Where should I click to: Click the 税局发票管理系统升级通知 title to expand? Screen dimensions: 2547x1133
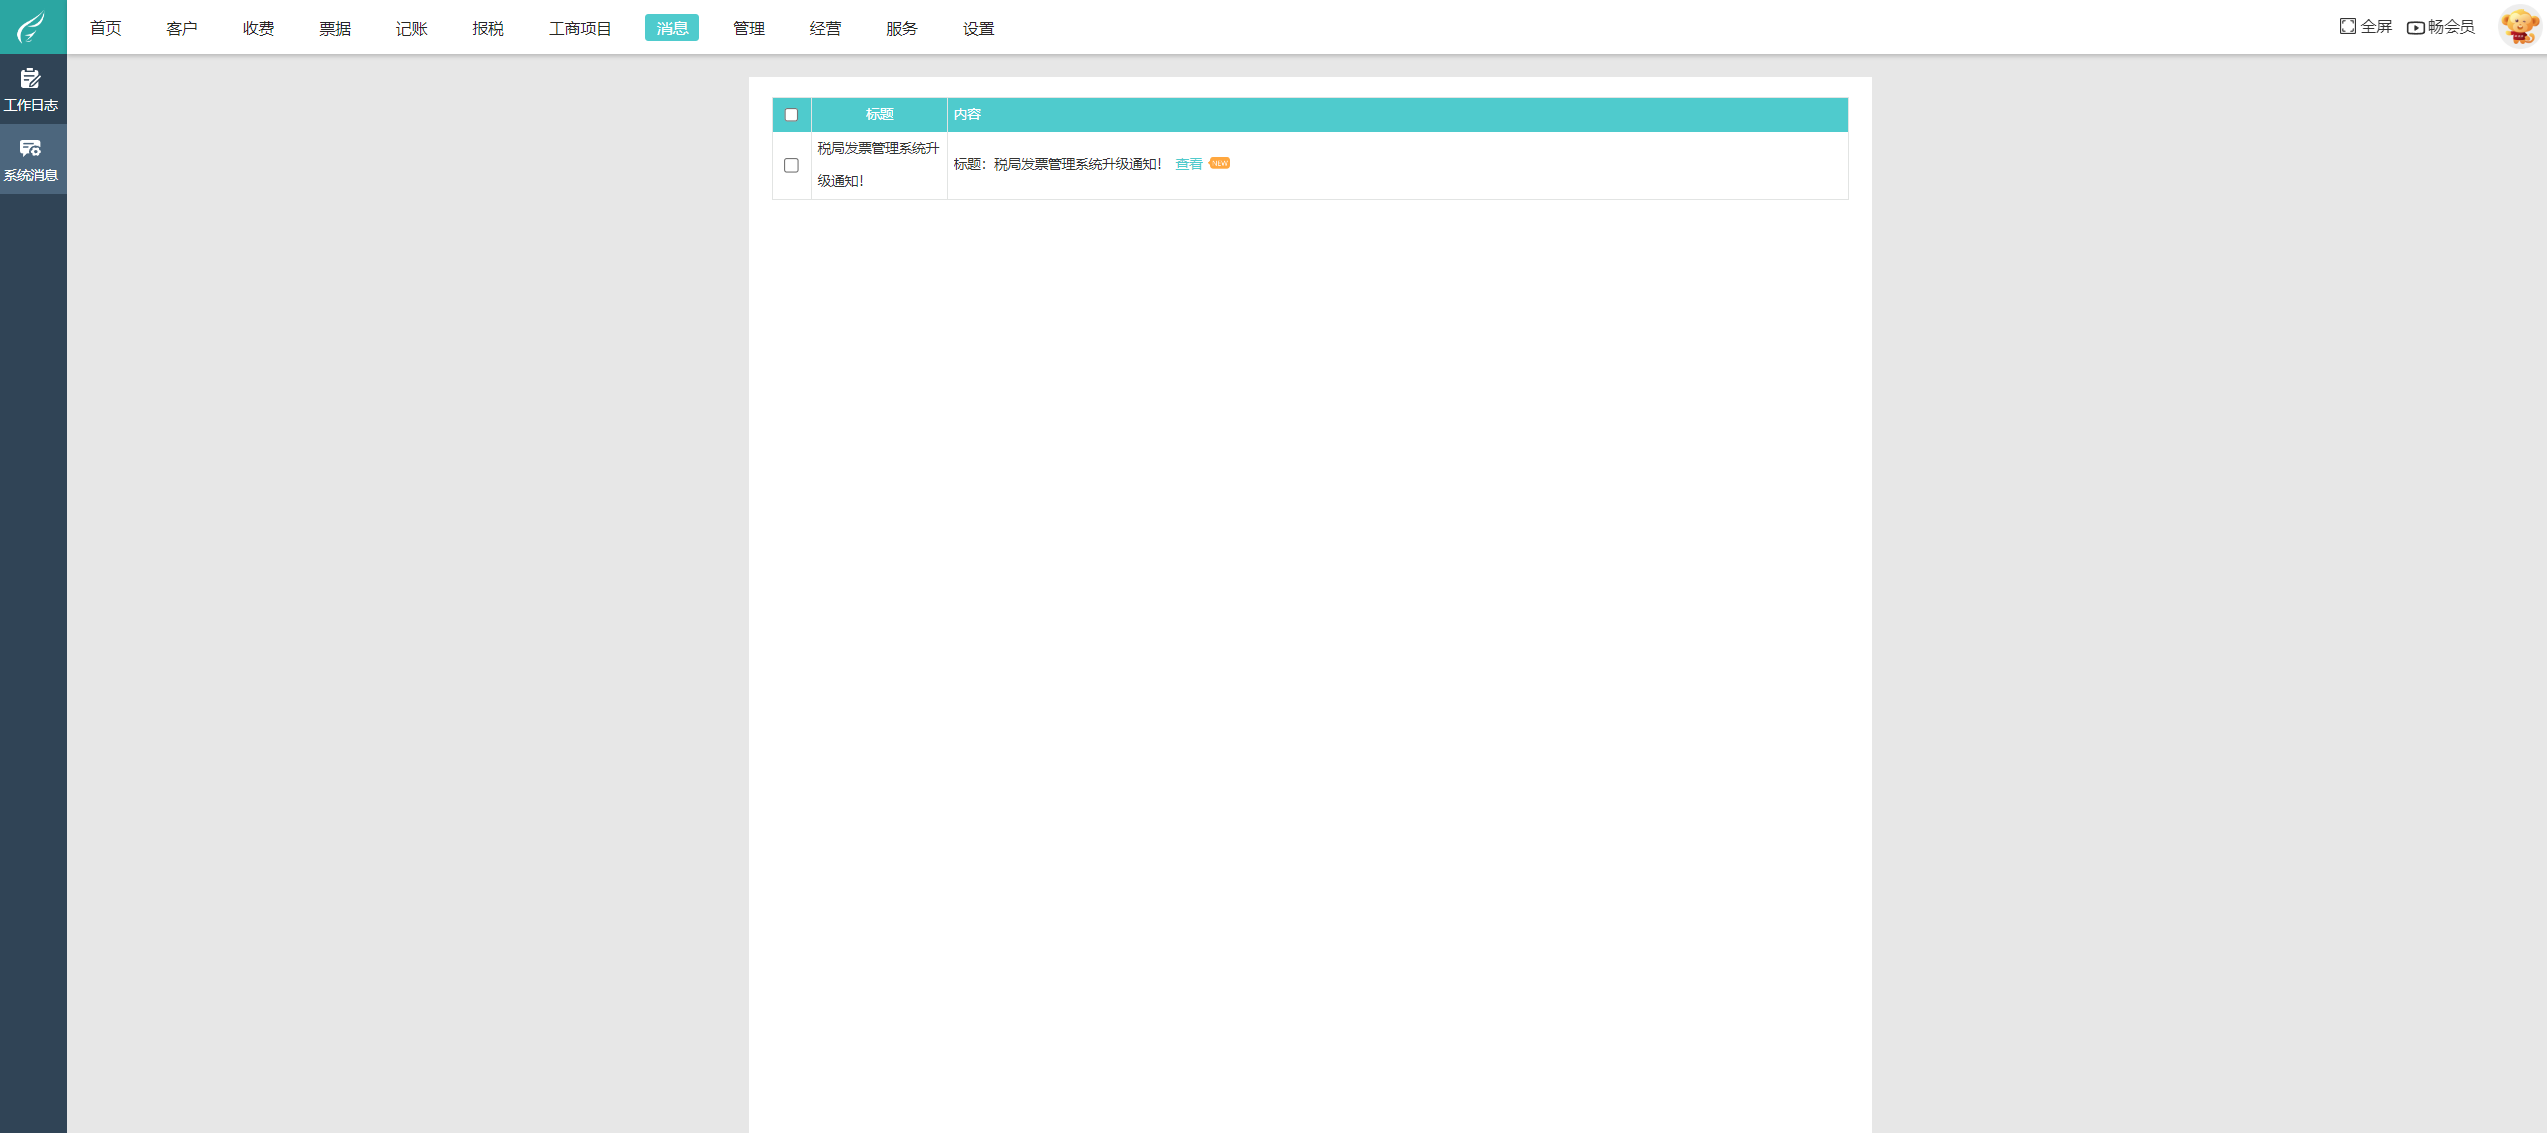click(877, 162)
